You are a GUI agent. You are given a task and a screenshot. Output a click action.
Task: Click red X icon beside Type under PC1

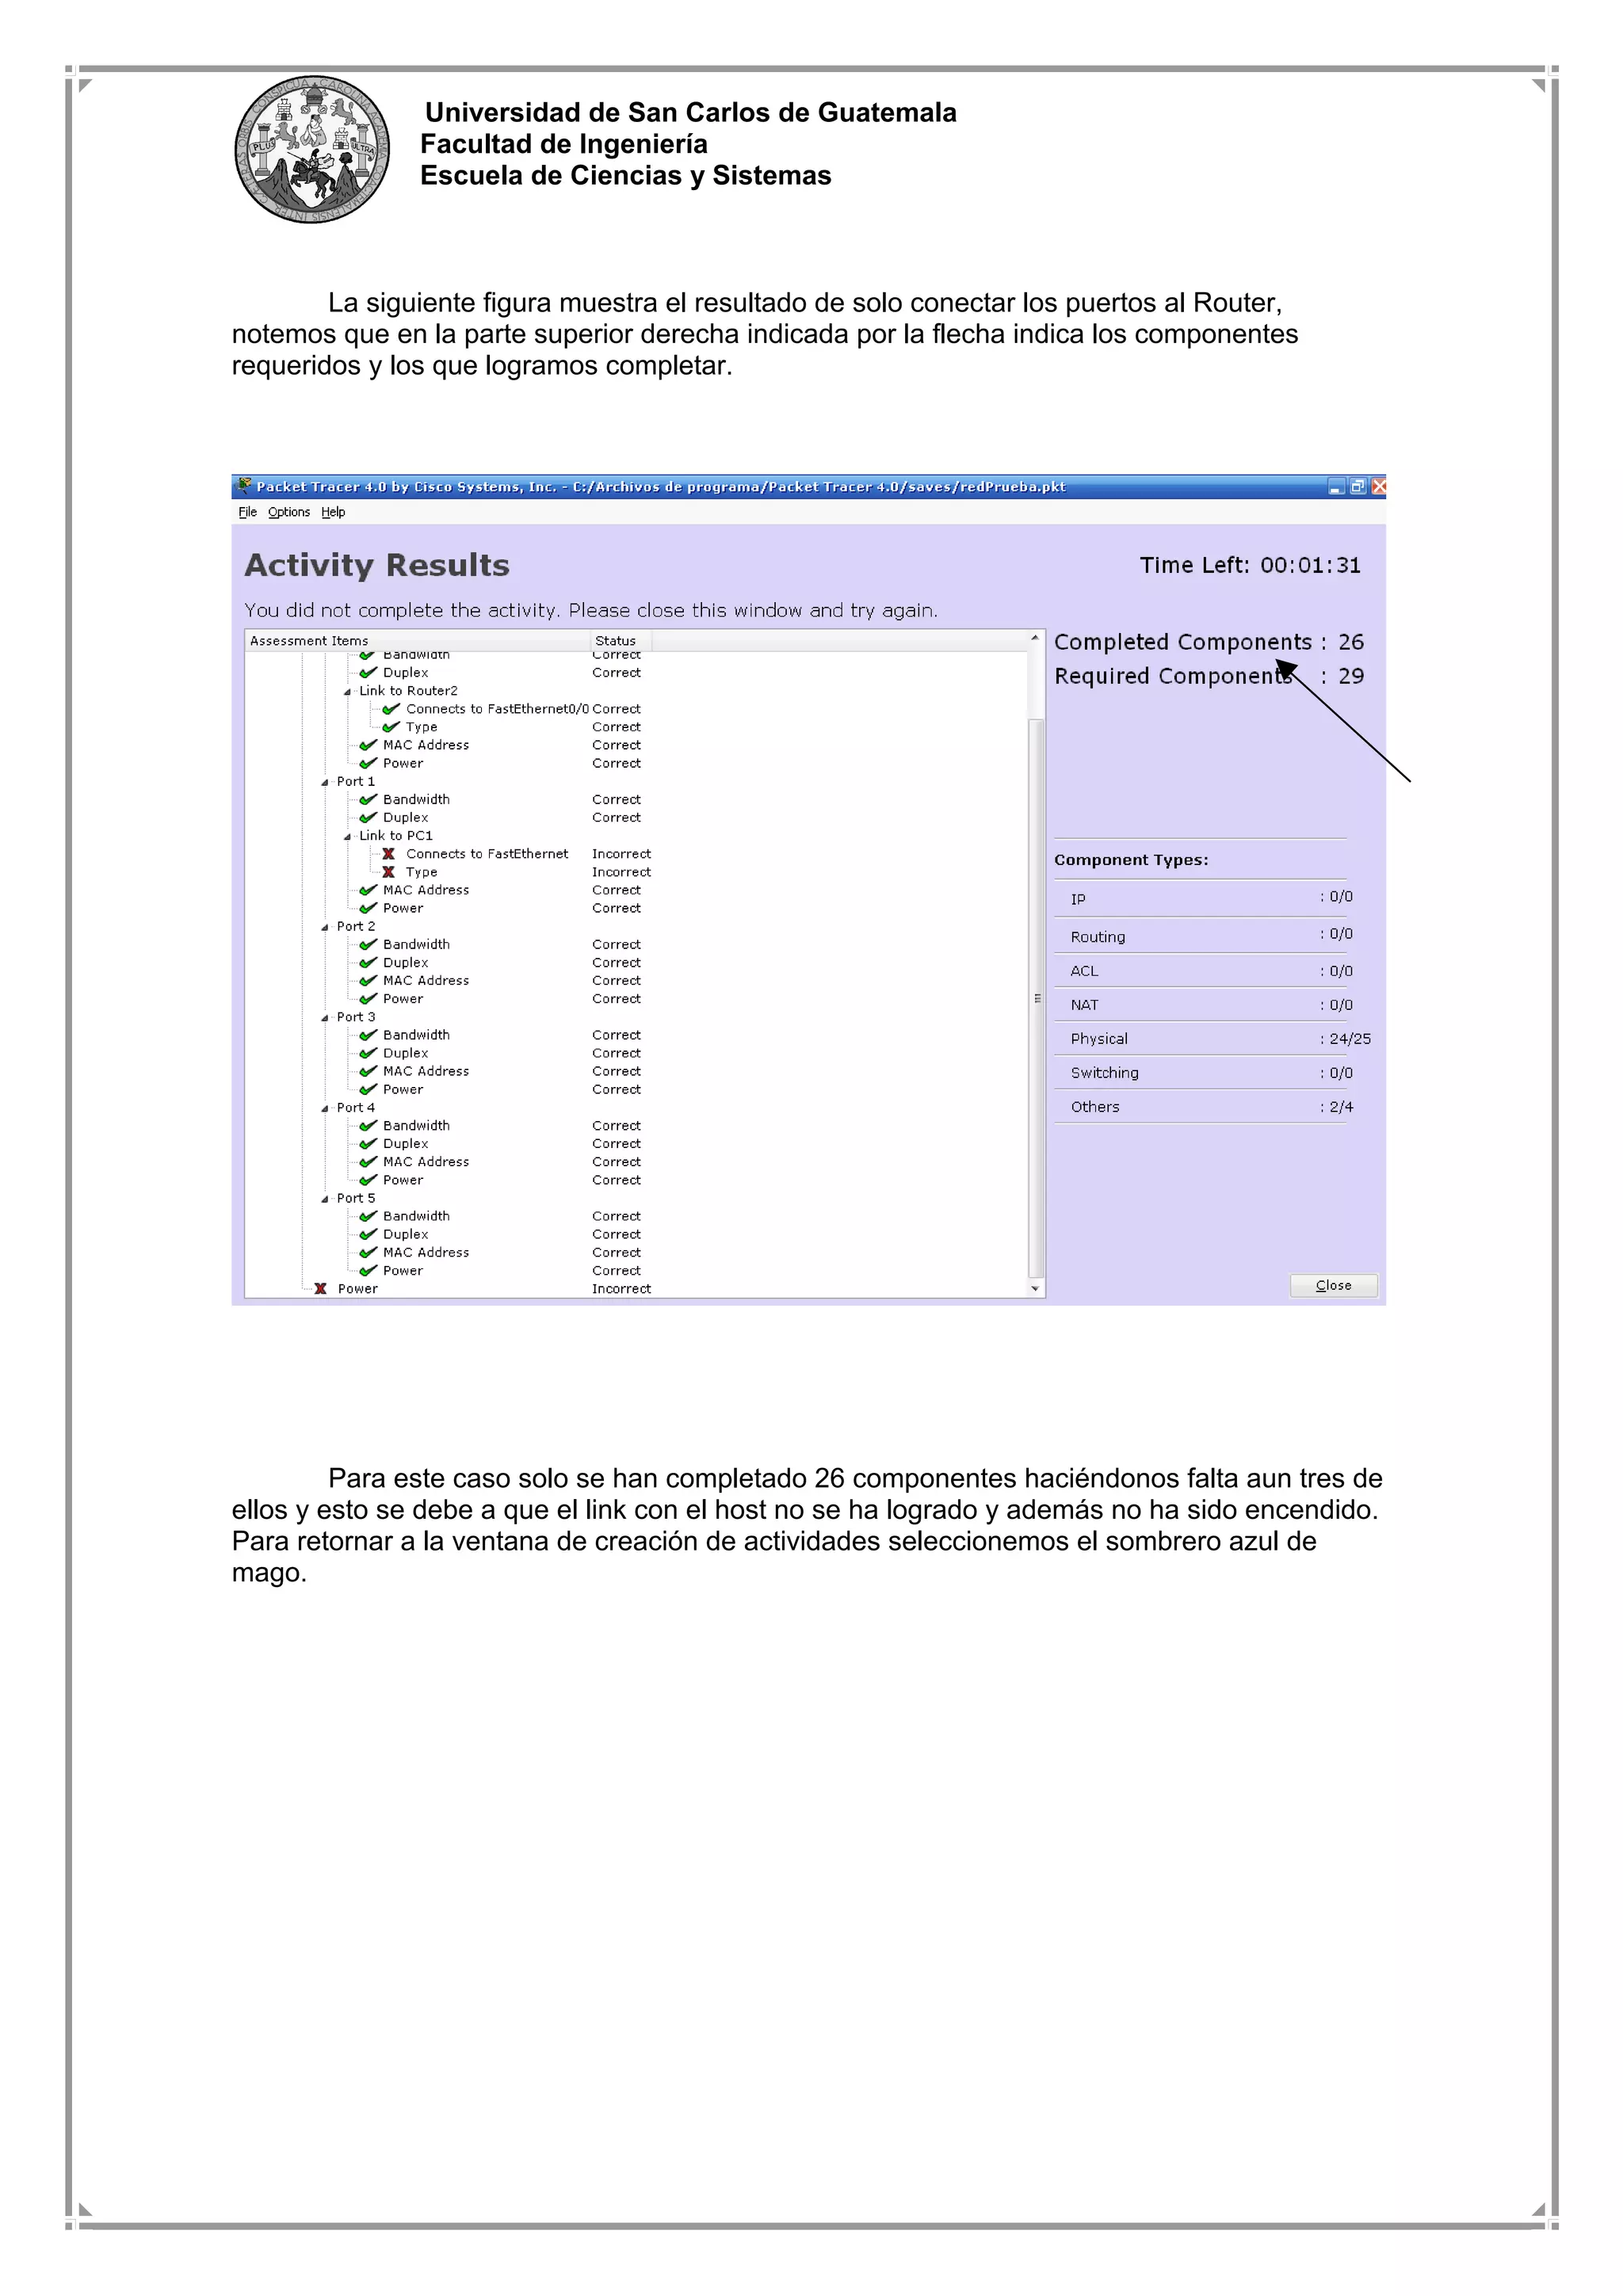tap(389, 872)
